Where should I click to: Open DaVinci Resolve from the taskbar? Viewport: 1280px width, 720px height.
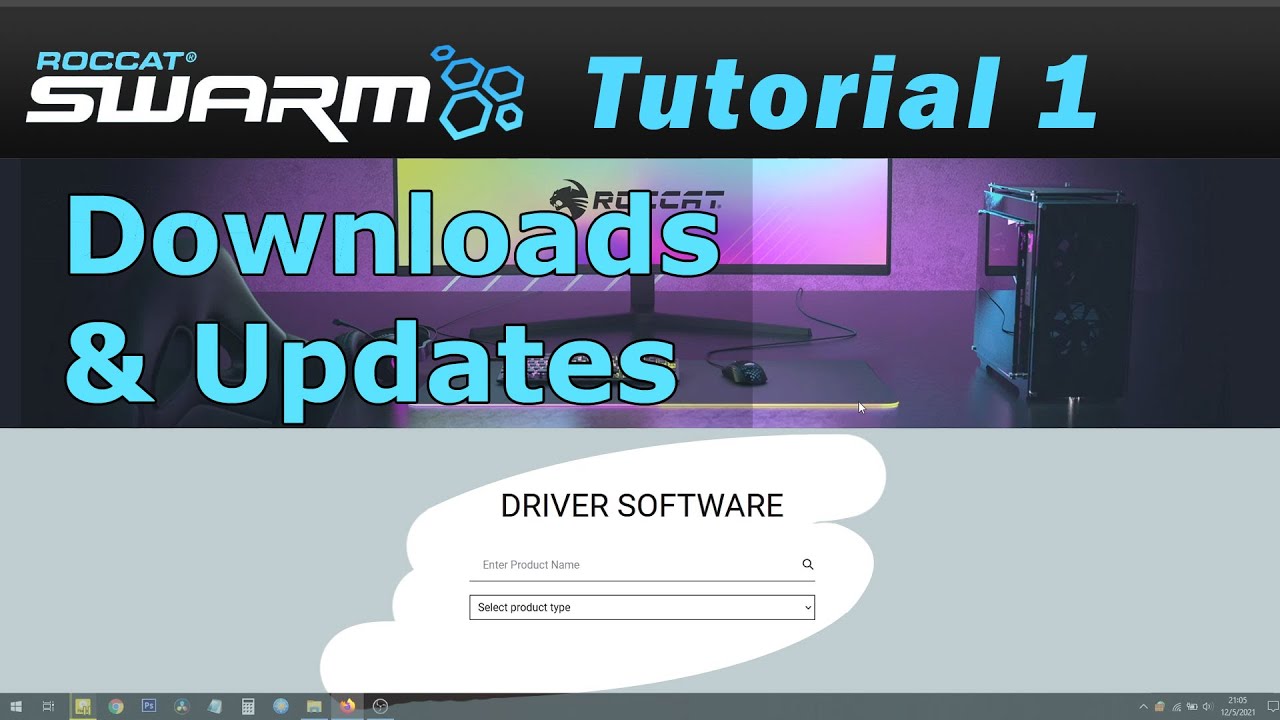click(182, 706)
